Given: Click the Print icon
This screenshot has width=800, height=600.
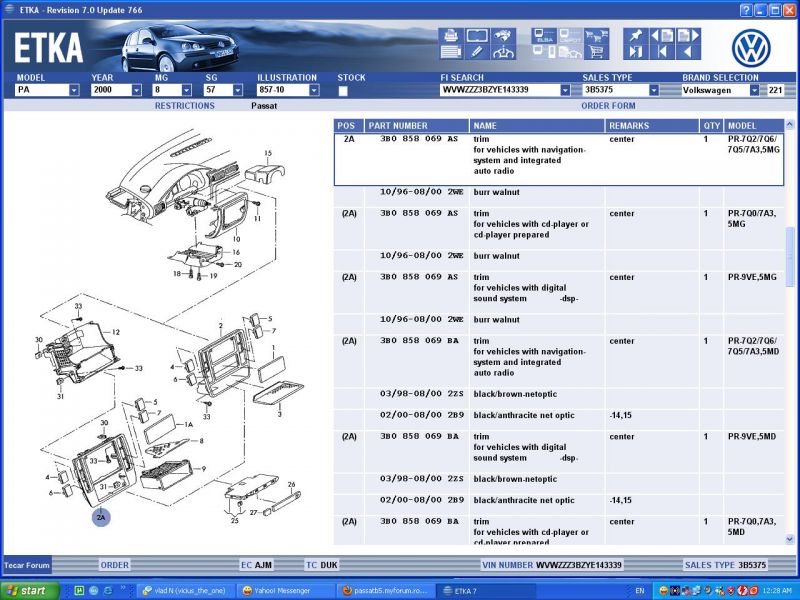Looking at the screenshot, I should pyautogui.click(x=449, y=33).
